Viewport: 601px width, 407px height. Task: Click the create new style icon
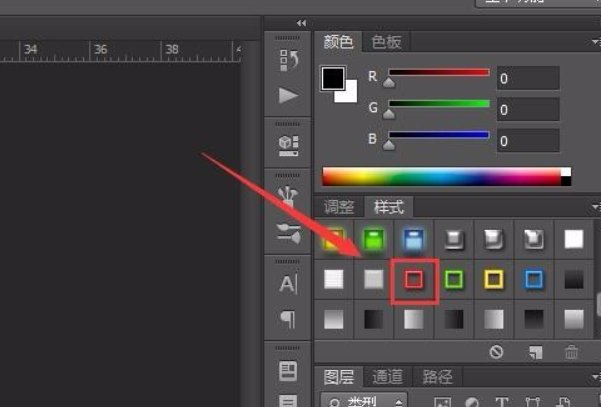535,352
